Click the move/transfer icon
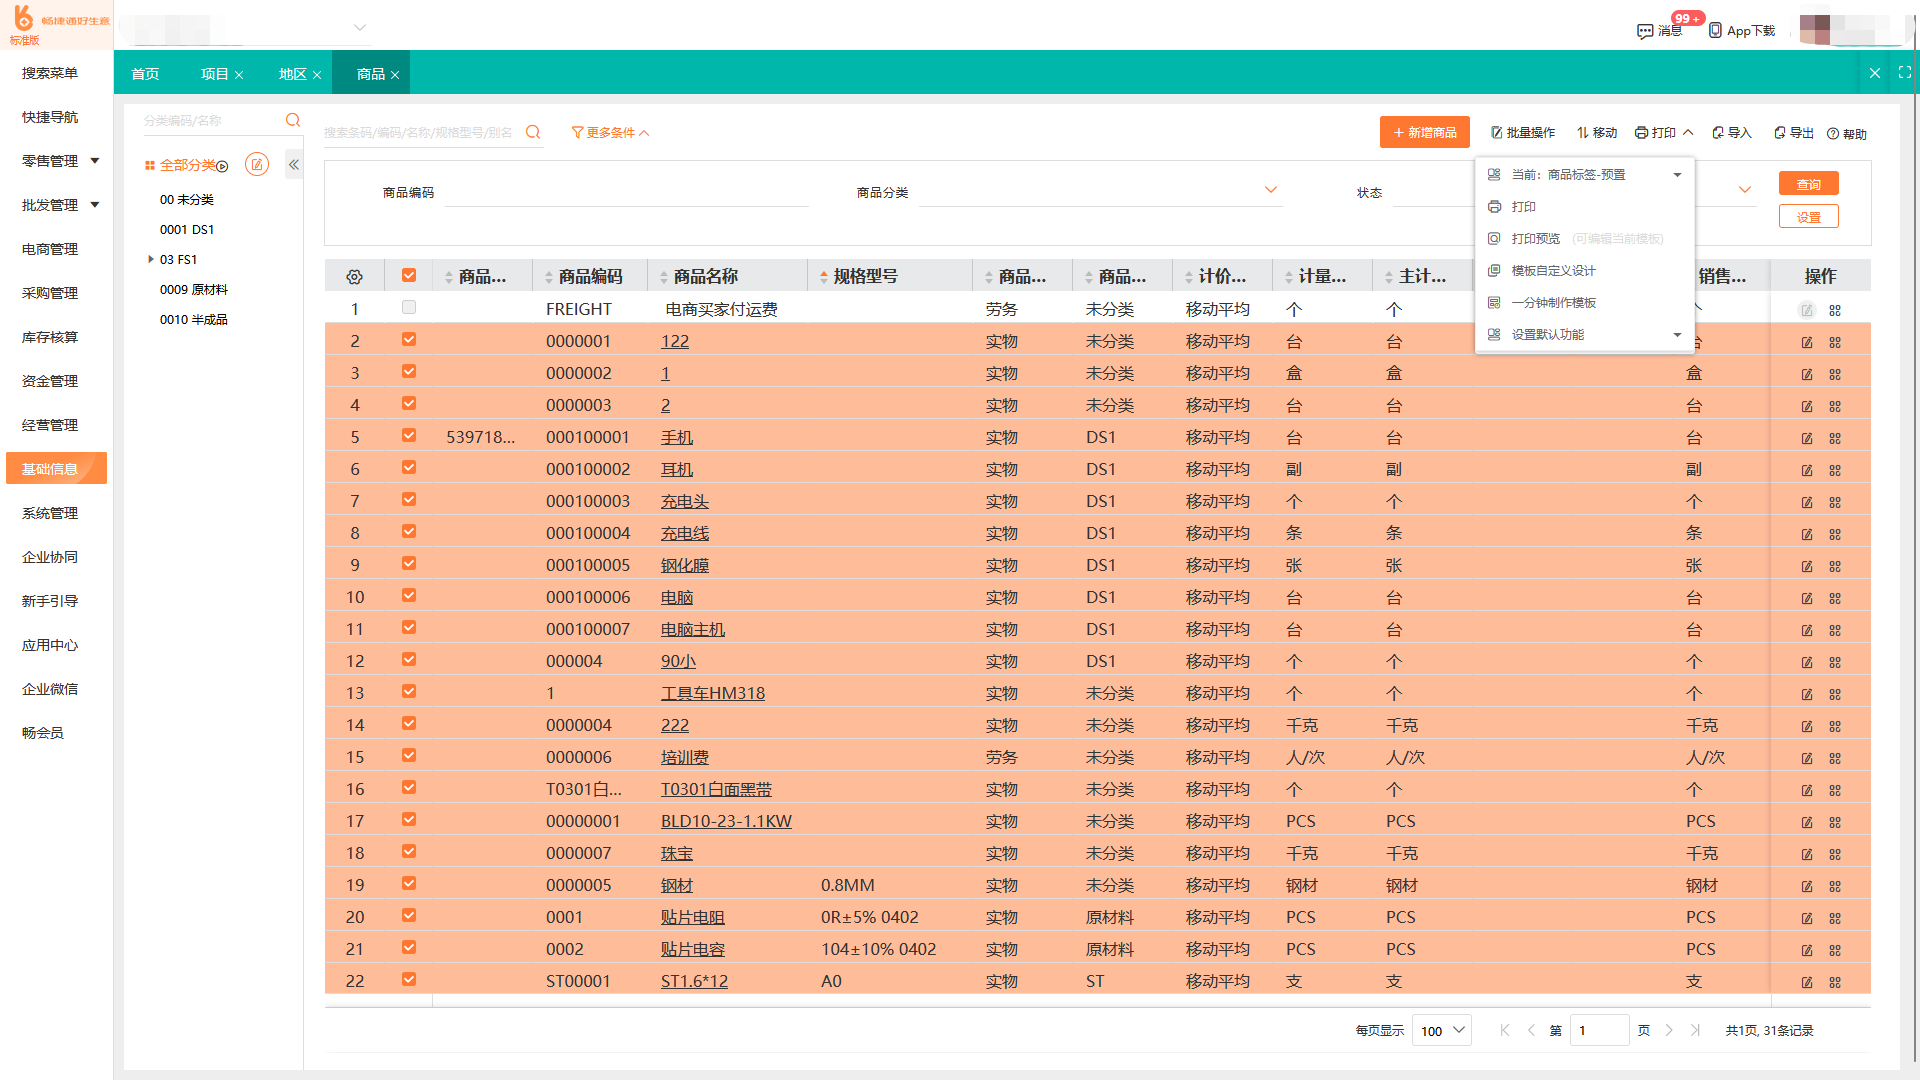Viewport: 1920px width, 1080px height. point(1584,132)
